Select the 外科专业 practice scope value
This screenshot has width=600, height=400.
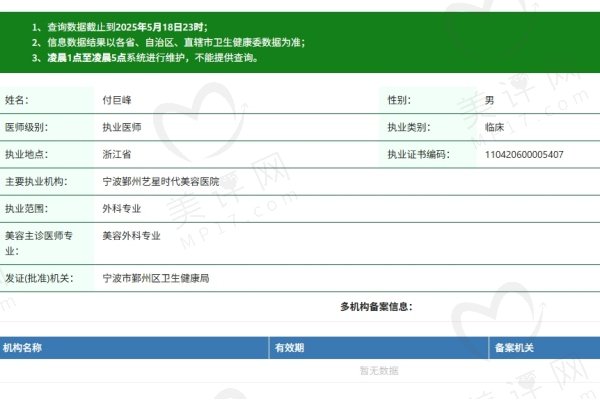tap(122, 209)
